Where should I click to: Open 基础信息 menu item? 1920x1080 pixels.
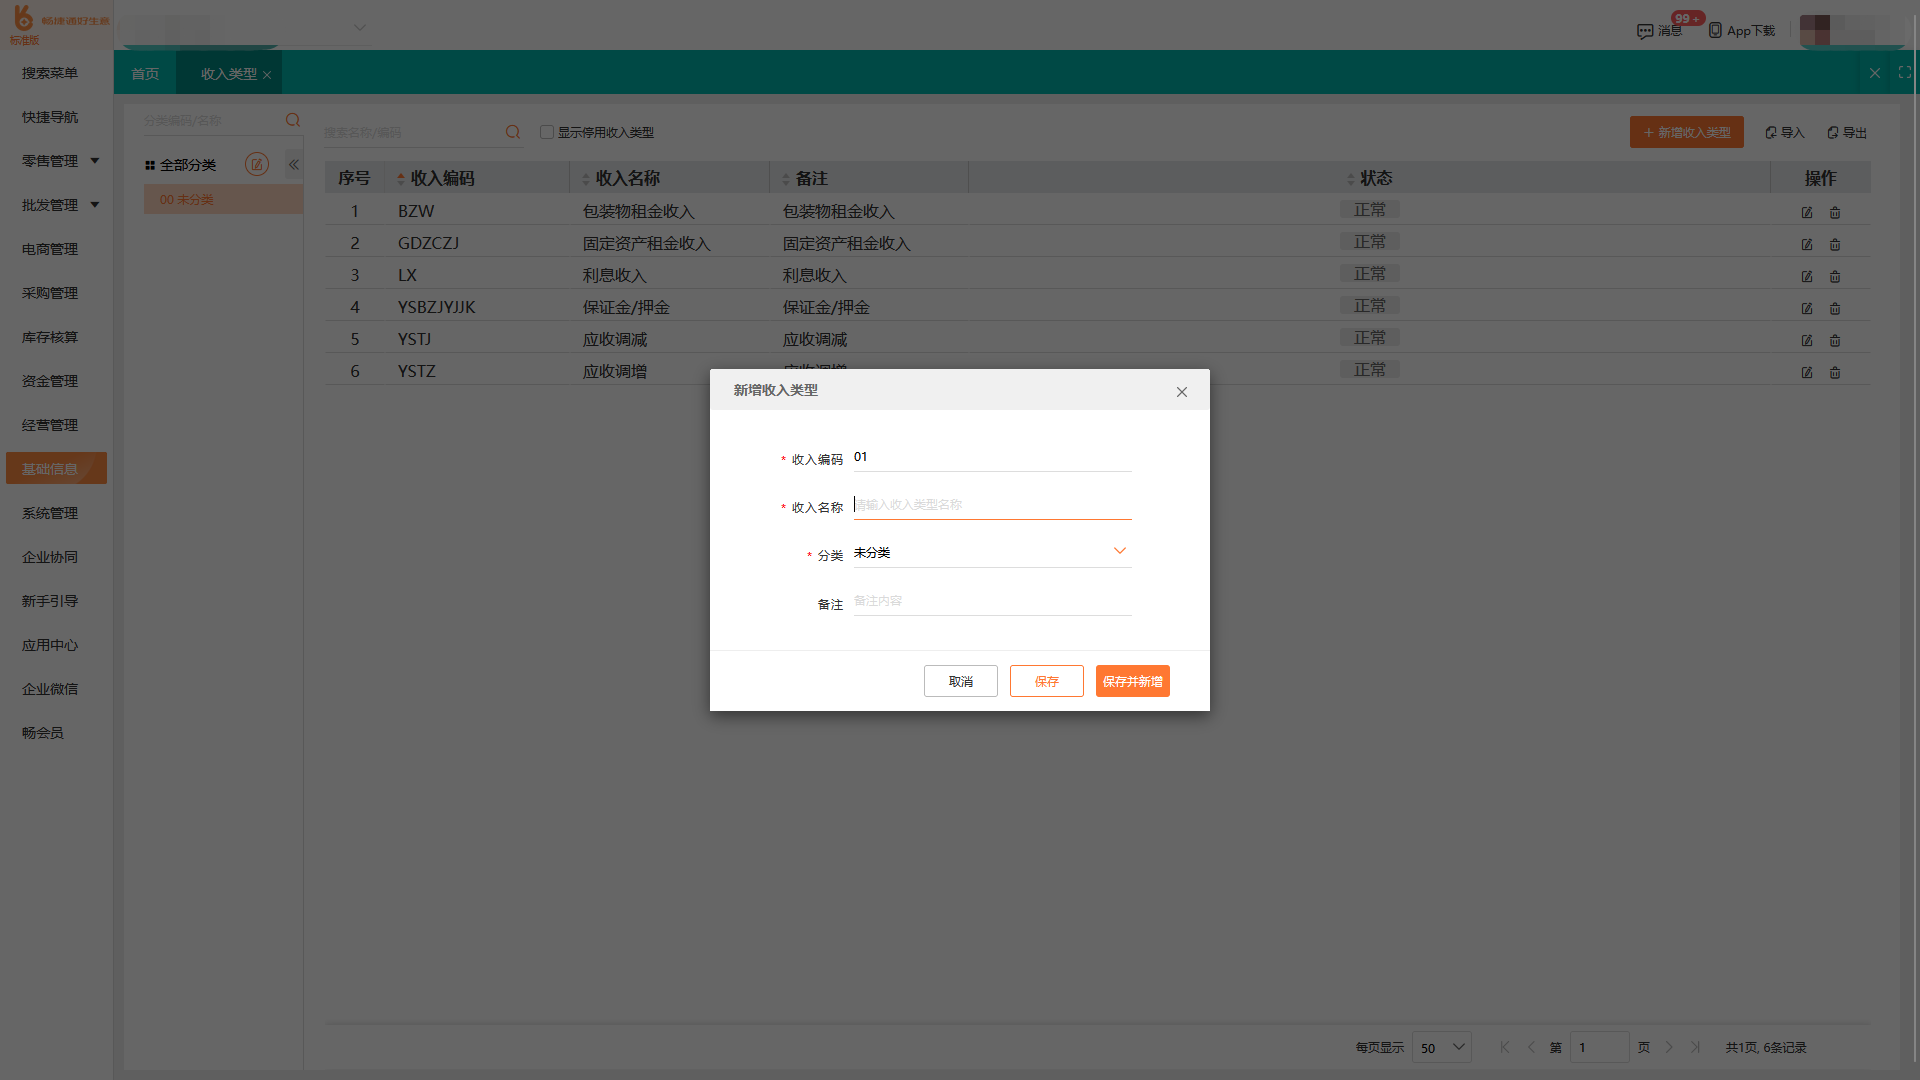[x=54, y=467]
